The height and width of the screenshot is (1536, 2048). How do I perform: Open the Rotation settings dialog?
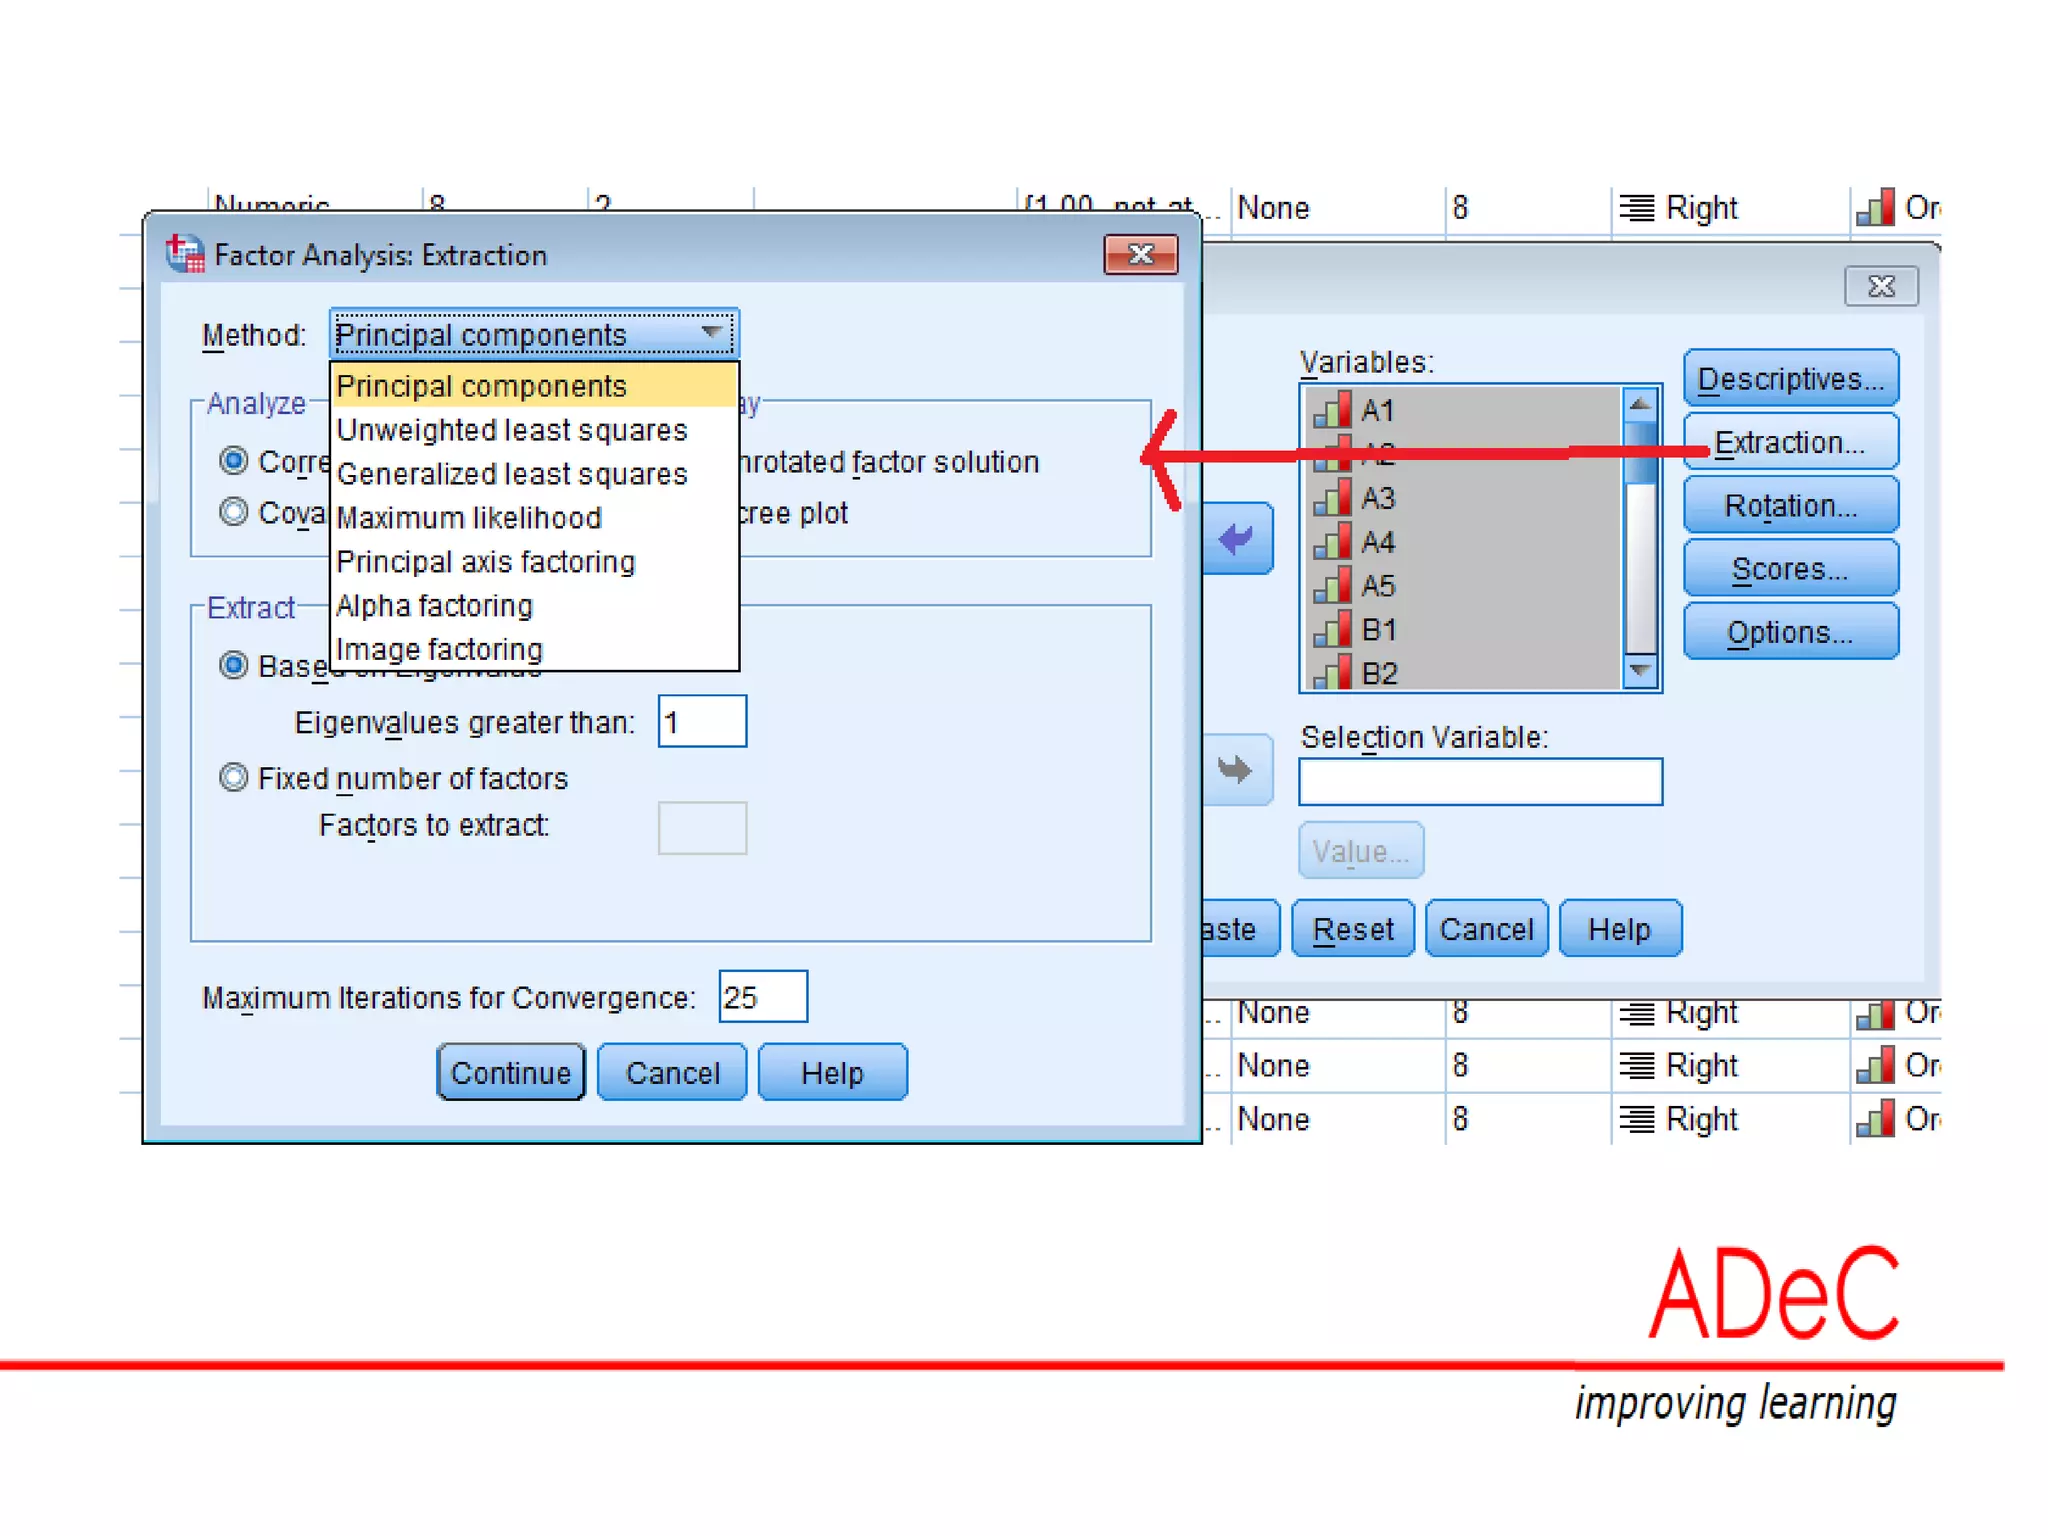click(x=1790, y=506)
